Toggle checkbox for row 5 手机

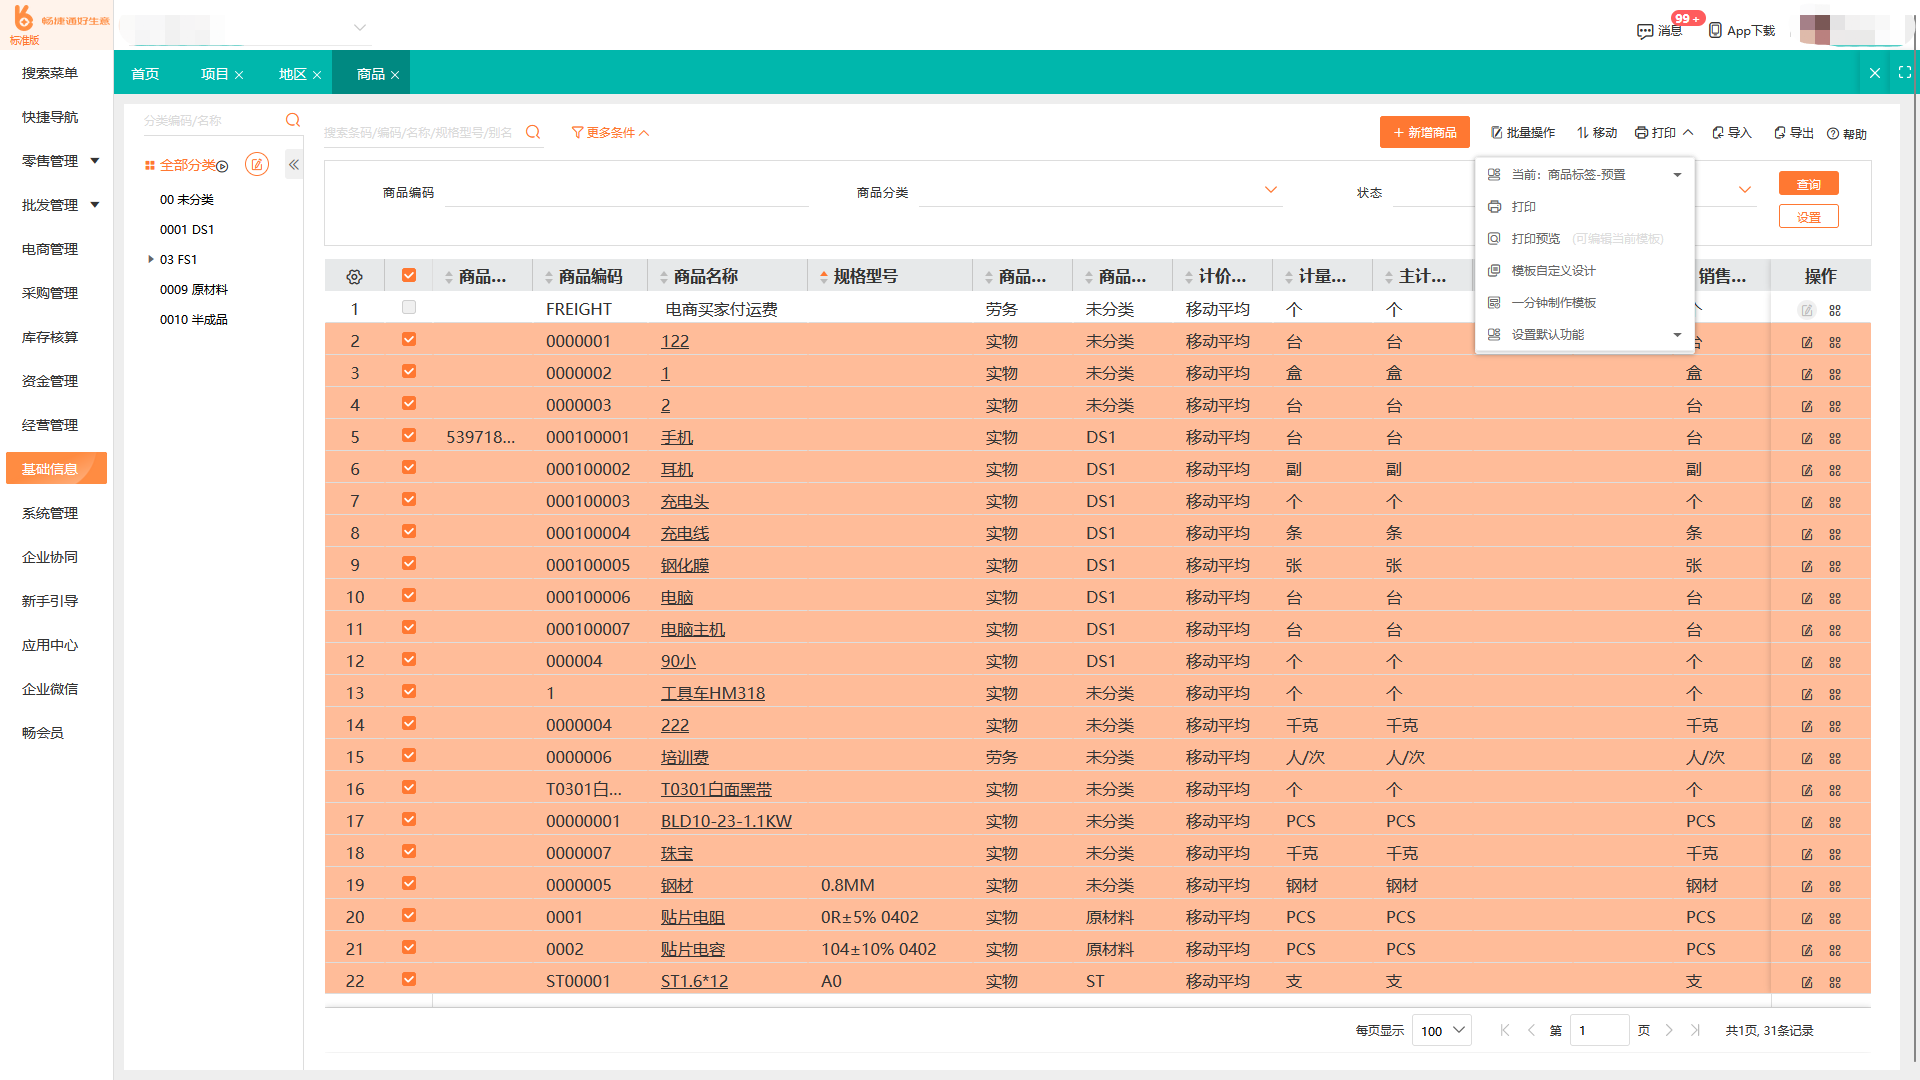click(410, 436)
